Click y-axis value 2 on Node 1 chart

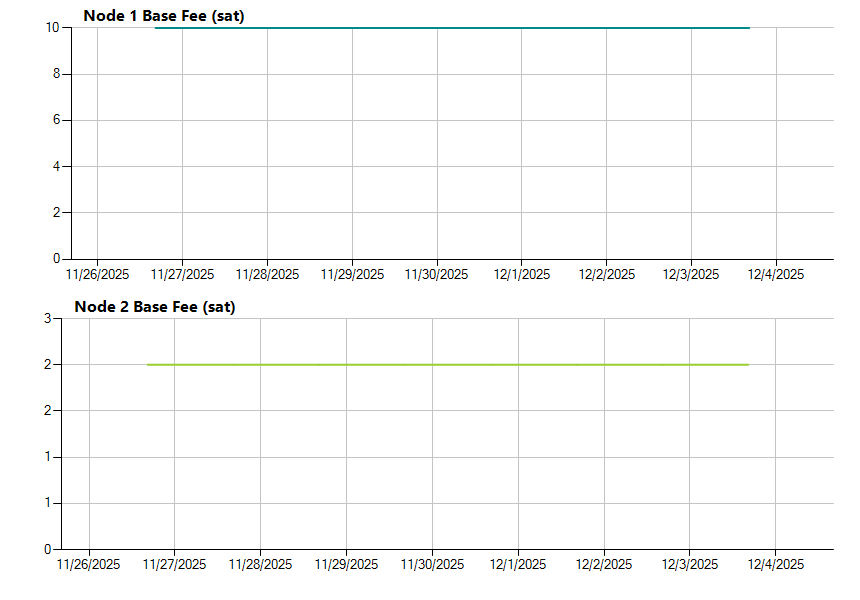[57, 212]
